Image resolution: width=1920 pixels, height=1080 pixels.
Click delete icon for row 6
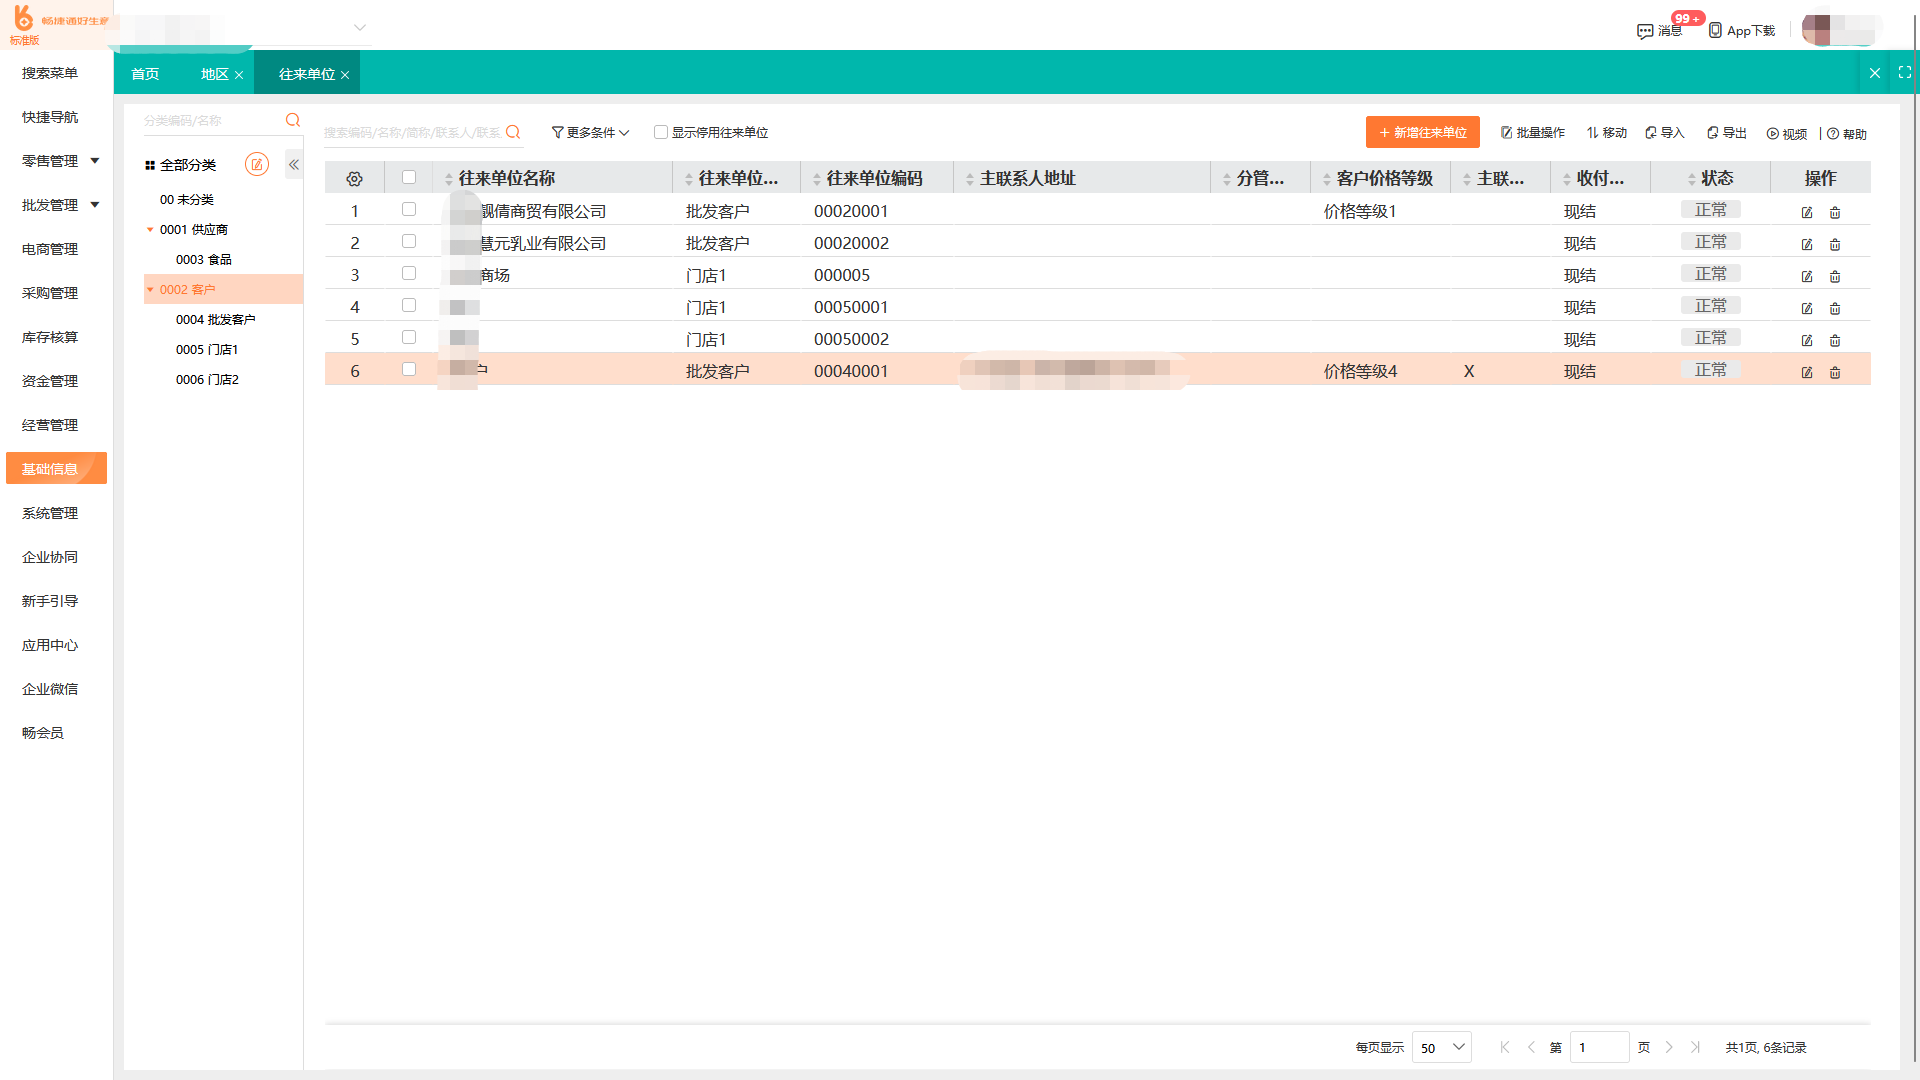click(x=1834, y=371)
